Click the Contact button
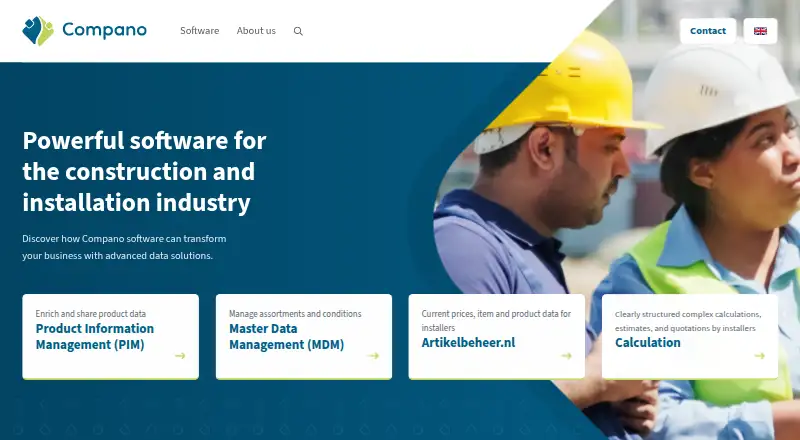800x440 pixels. [708, 31]
